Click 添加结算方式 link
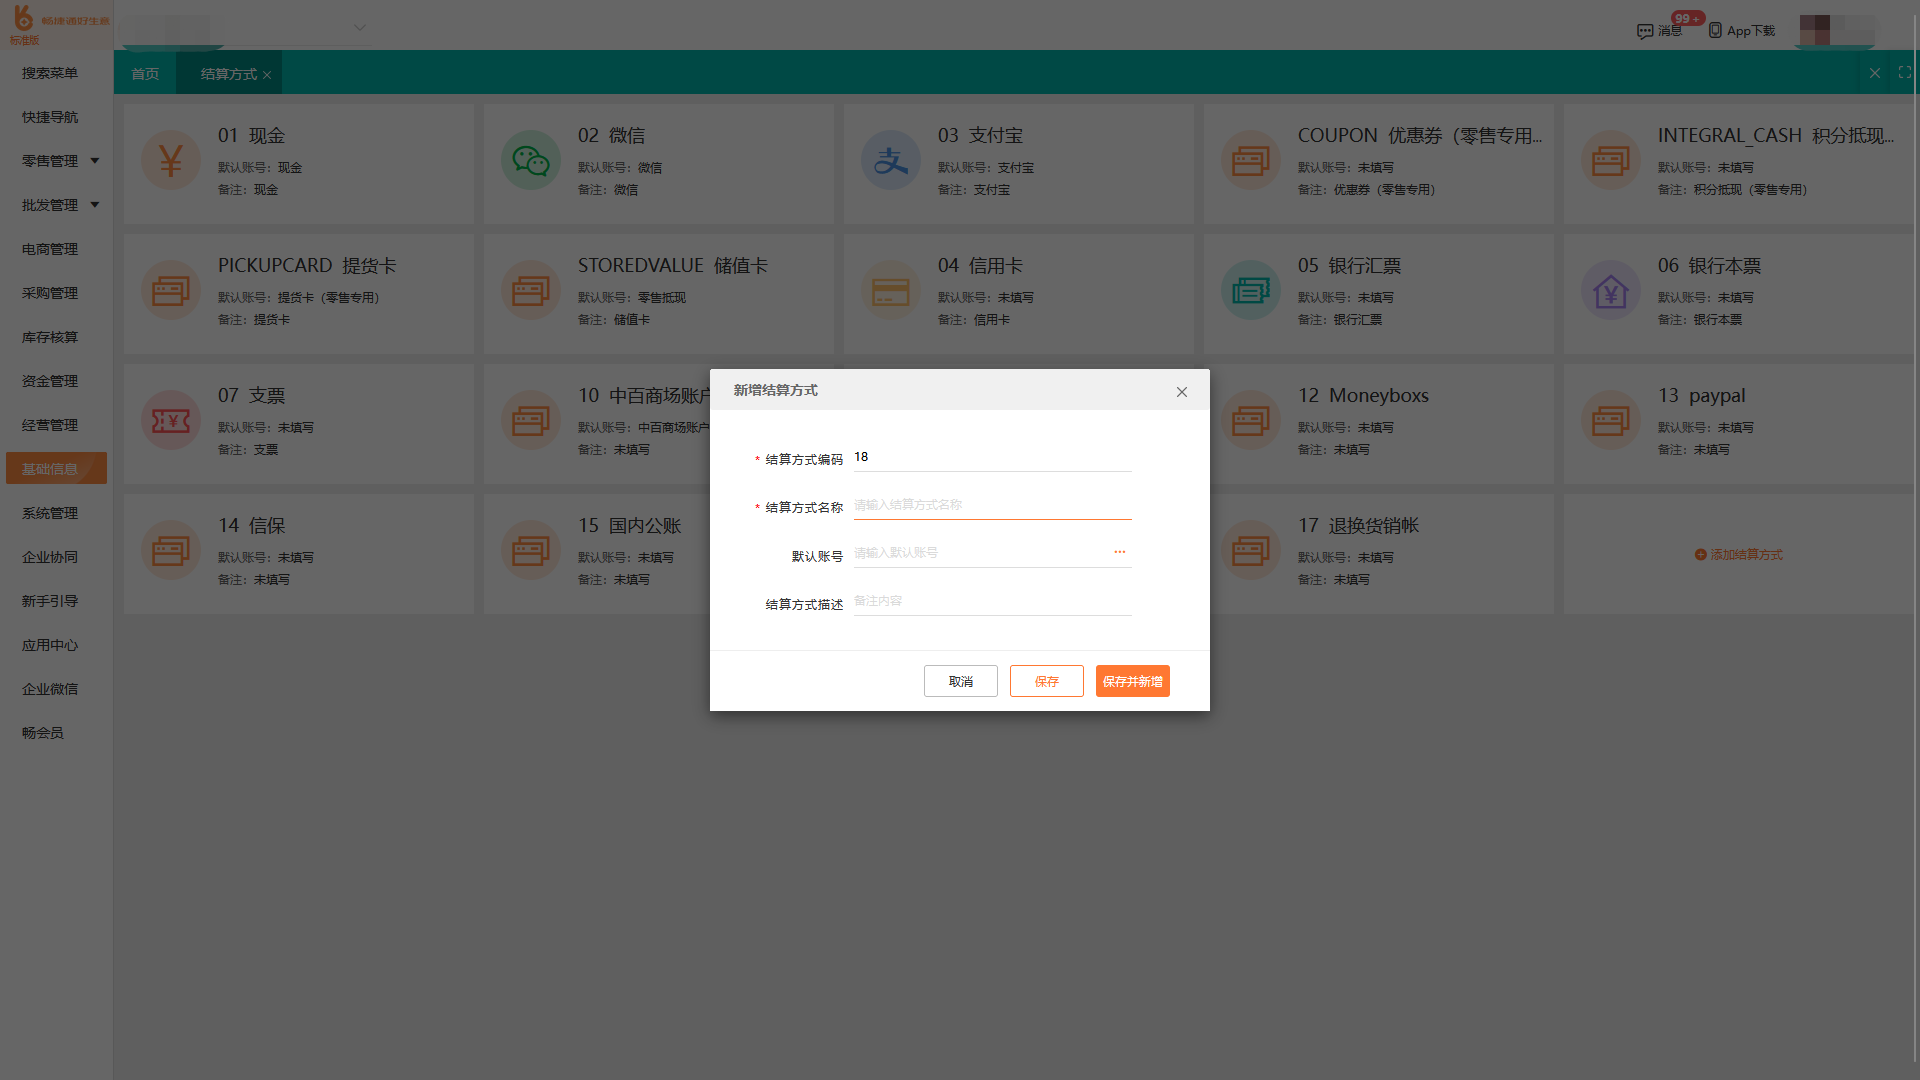 coord(1738,553)
